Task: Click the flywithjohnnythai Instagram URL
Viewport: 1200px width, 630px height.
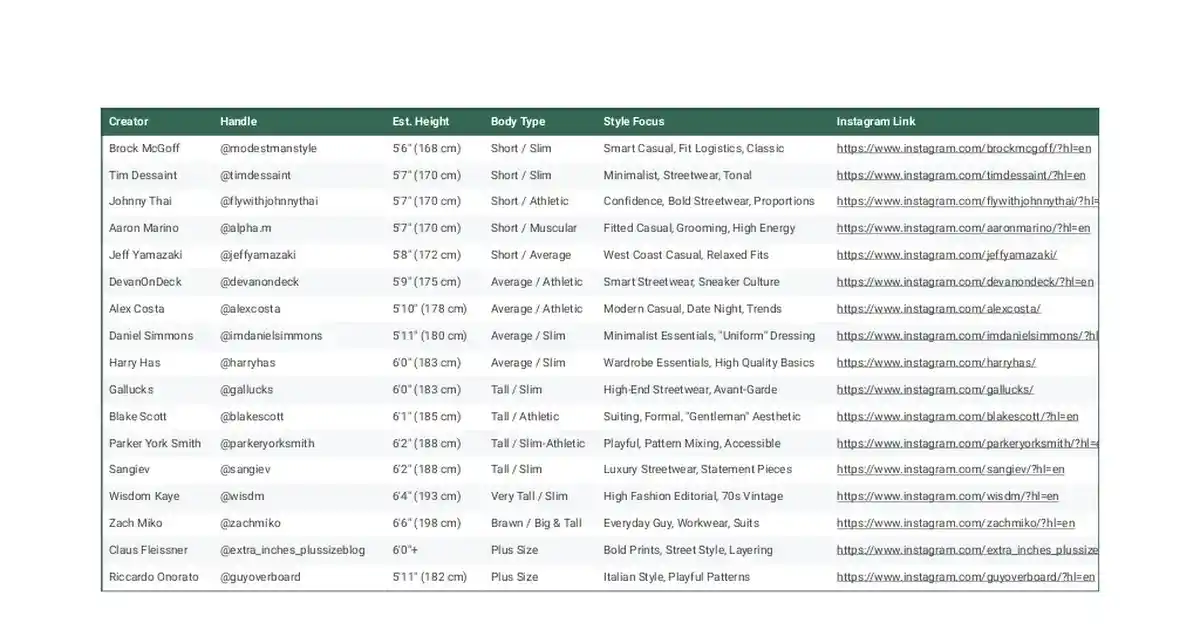Action: click(x=966, y=201)
